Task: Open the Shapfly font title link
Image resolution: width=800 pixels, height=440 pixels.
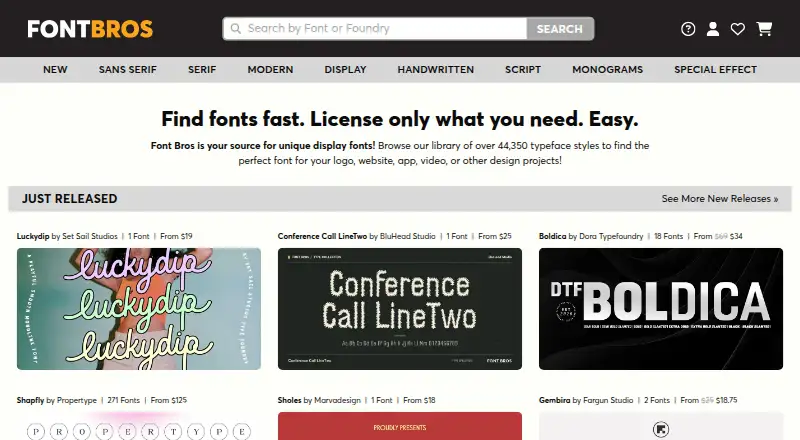Action: (30, 400)
